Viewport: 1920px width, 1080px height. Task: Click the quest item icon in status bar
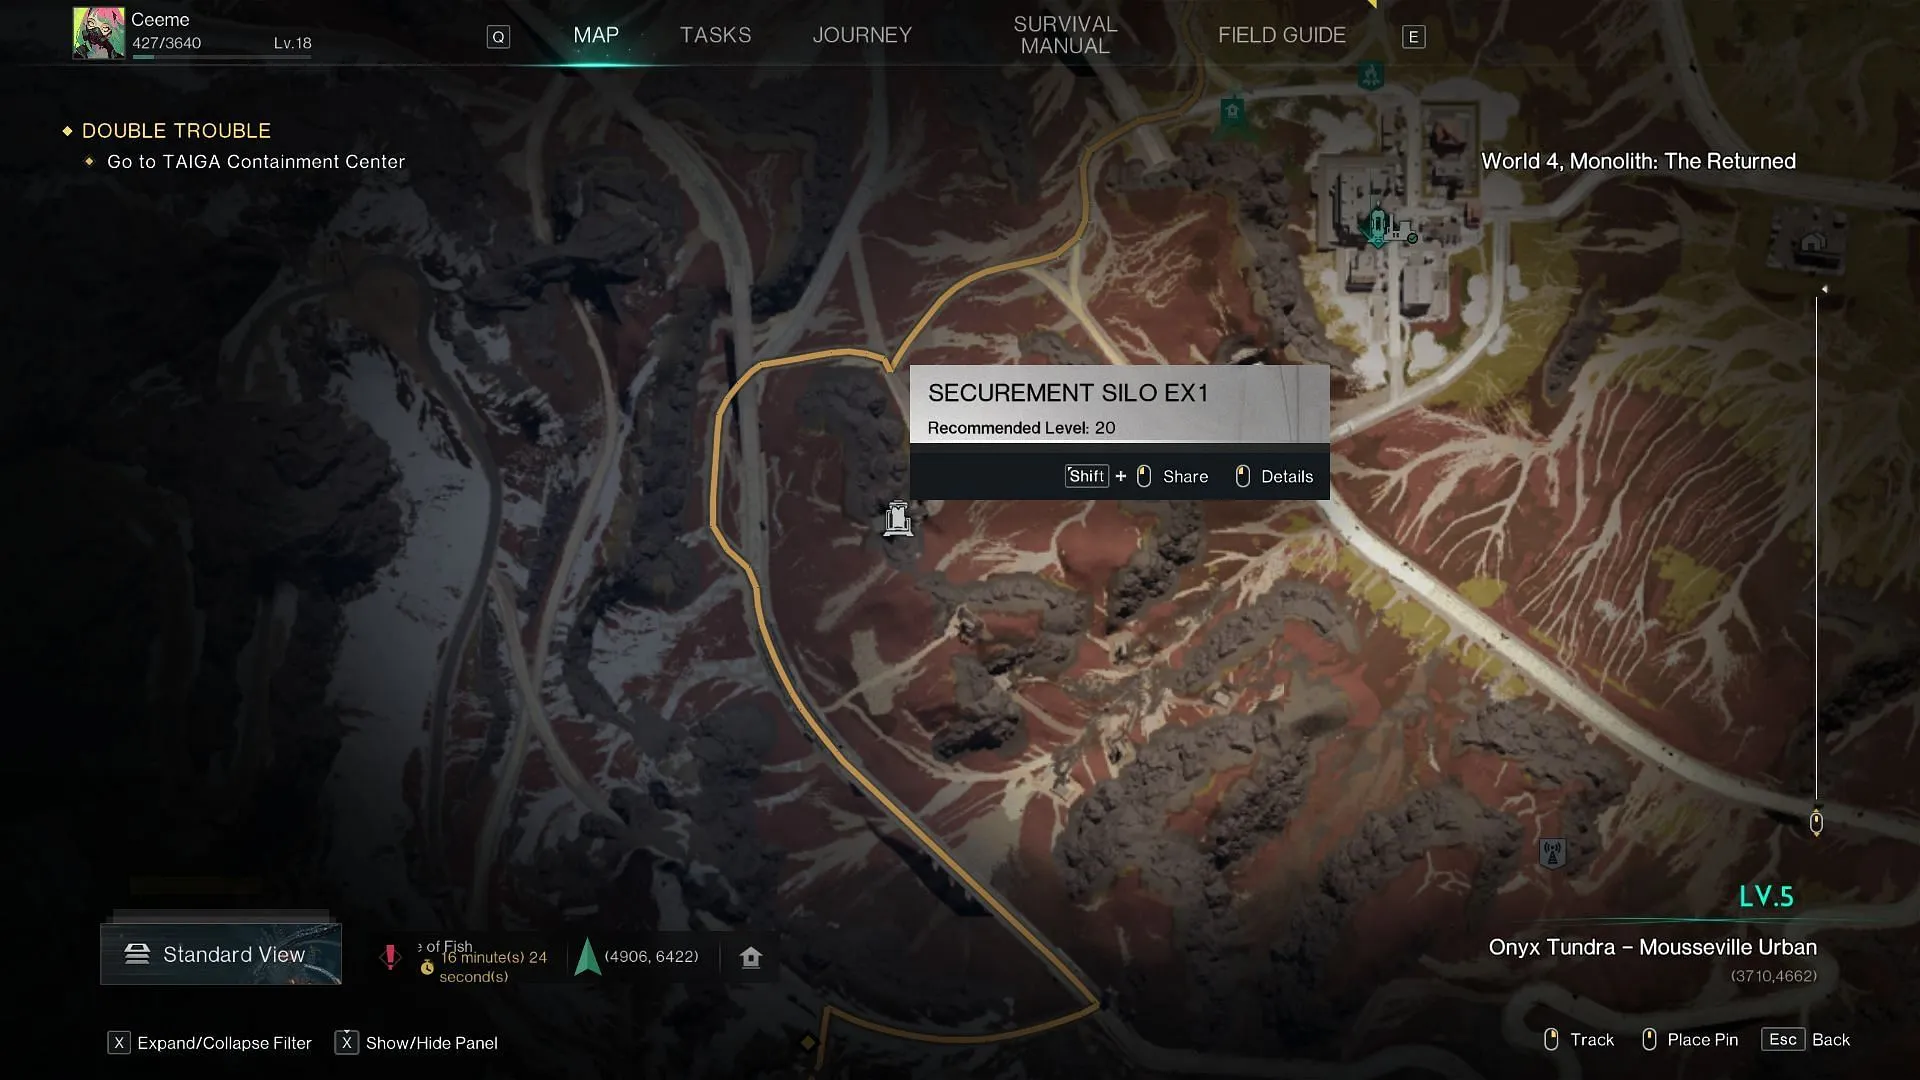(x=392, y=955)
